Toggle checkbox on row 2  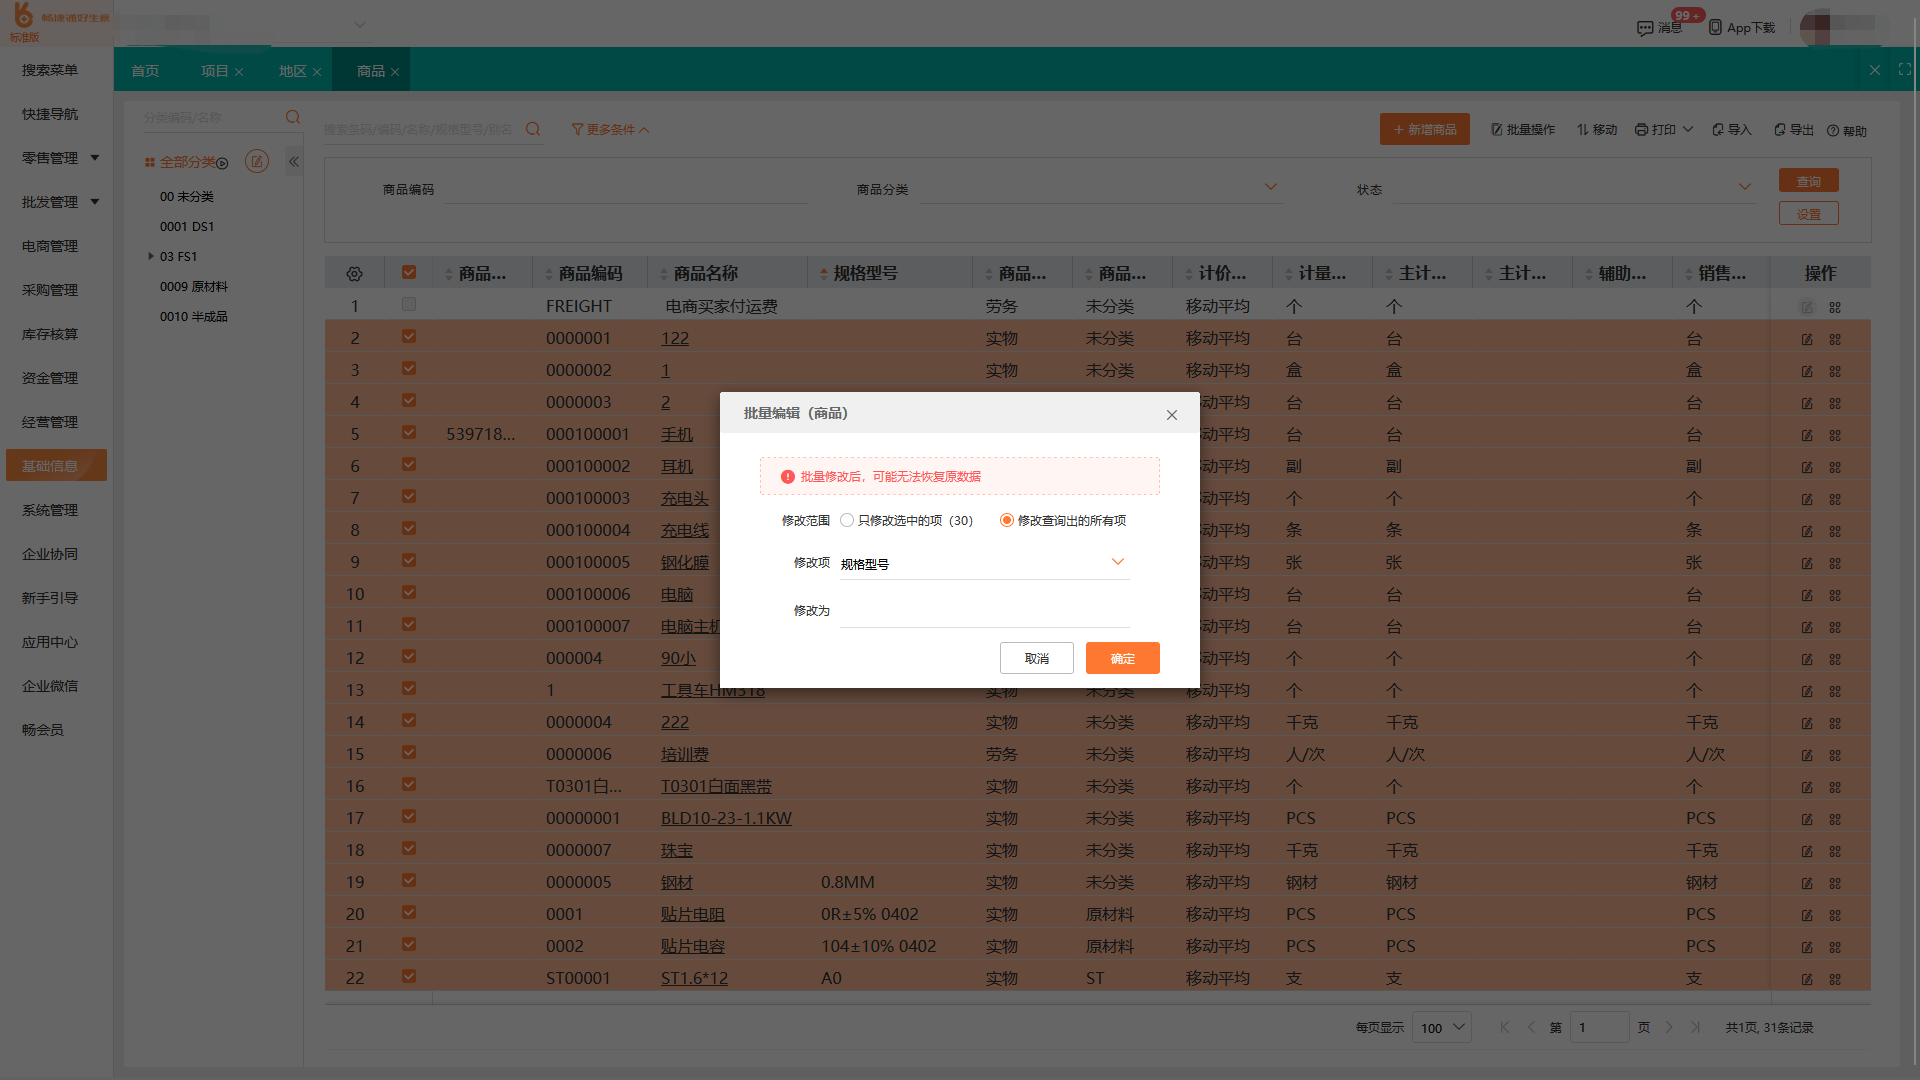[x=409, y=336]
